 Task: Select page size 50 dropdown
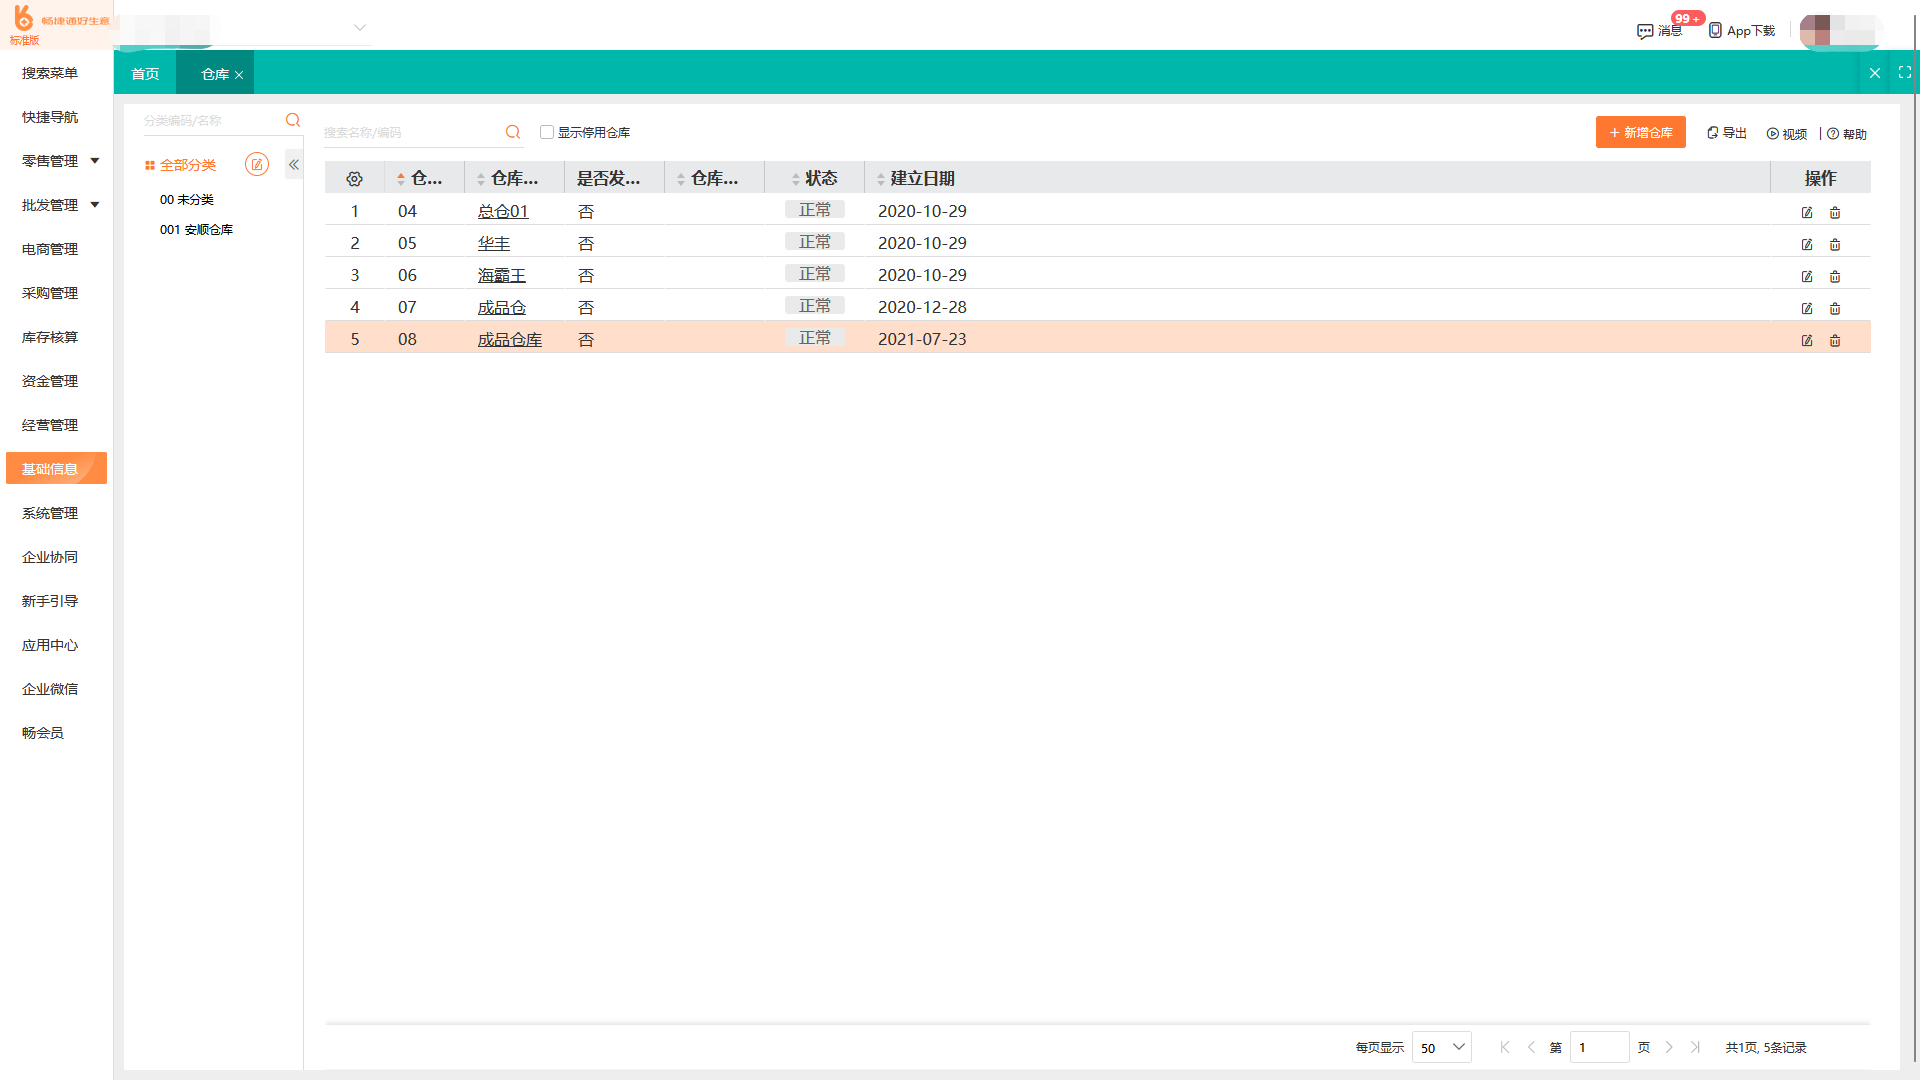click(1441, 1047)
